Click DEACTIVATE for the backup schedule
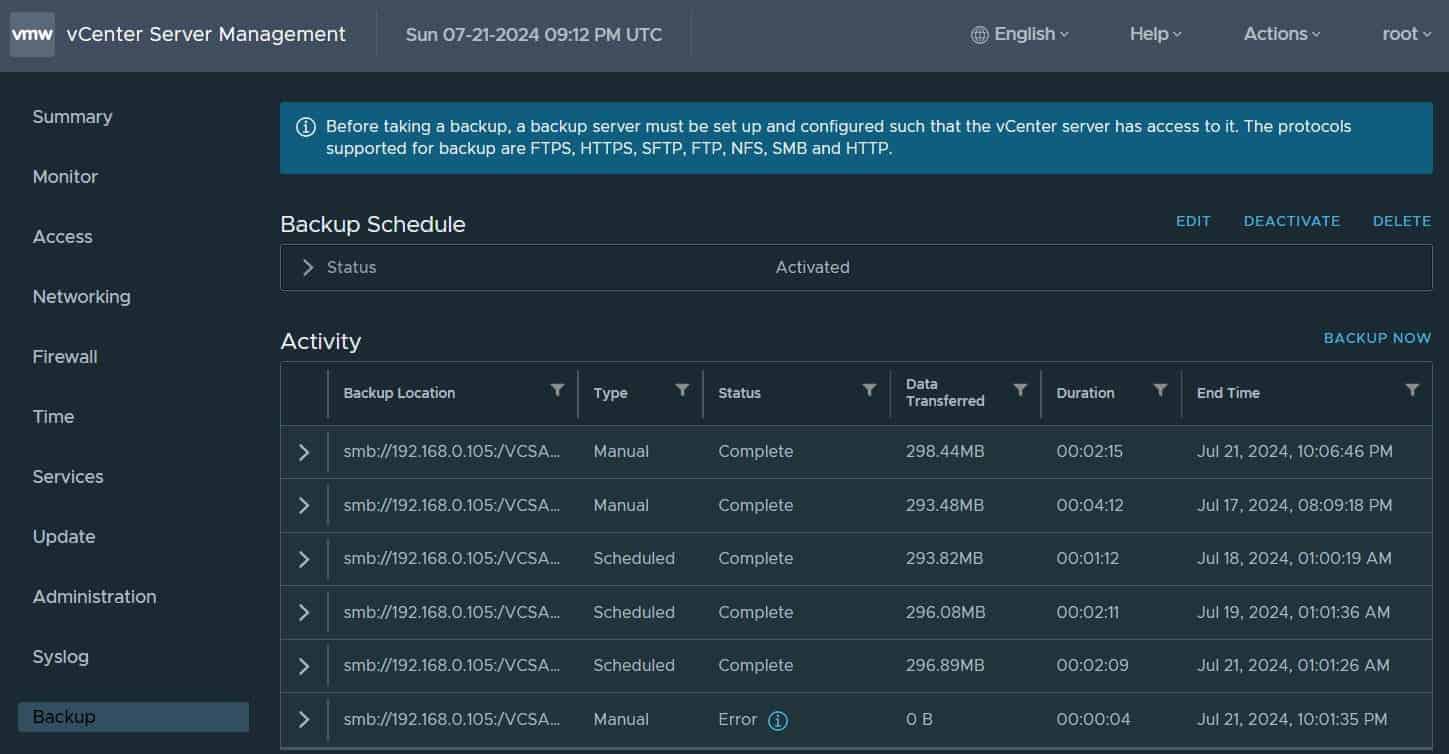Image resolution: width=1449 pixels, height=754 pixels. click(1292, 221)
